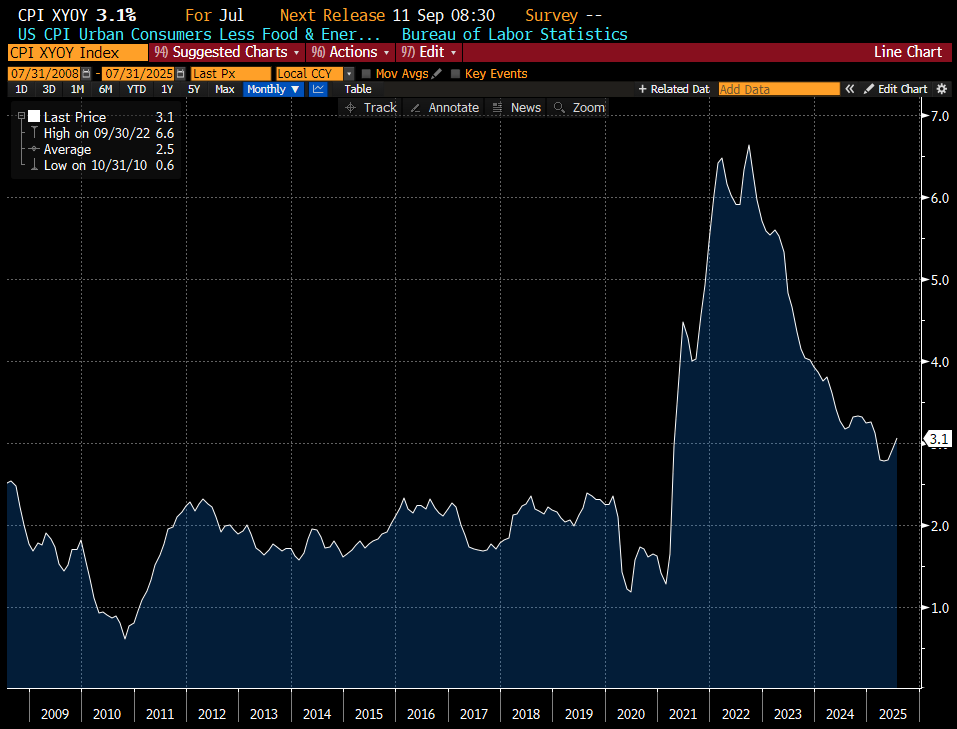957x729 pixels.
Task: Click the Add Data input field
Action: (778, 89)
